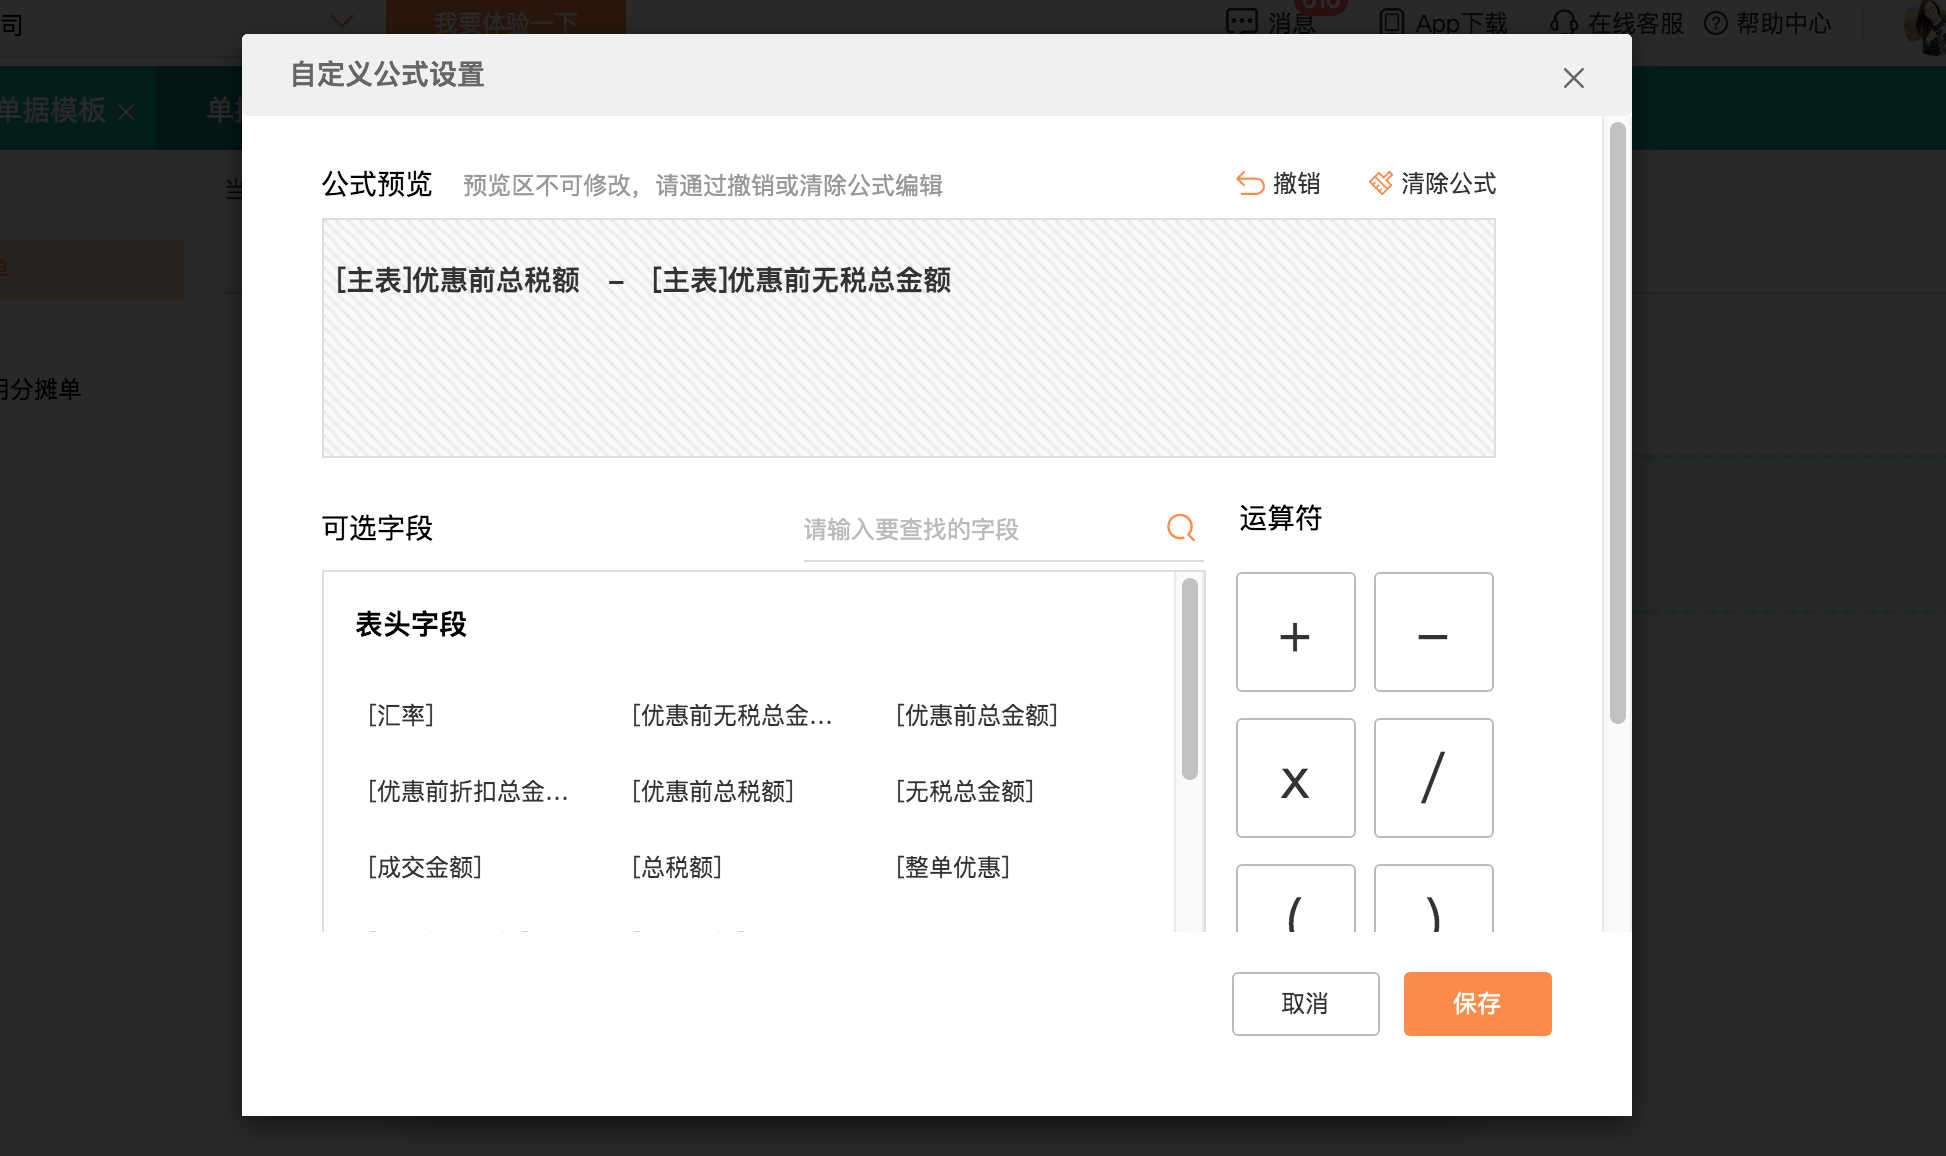Viewport: 1946px width, 1156px height.
Task: Select field [总税额] from list
Action: click(x=676, y=866)
